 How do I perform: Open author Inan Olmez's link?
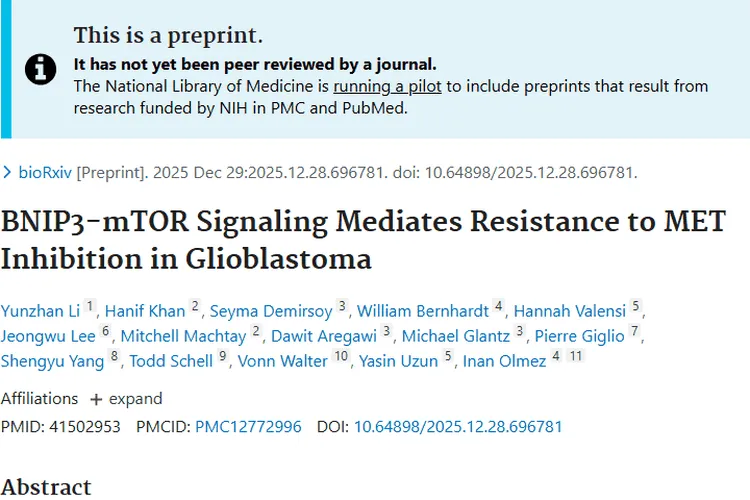(x=504, y=361)
